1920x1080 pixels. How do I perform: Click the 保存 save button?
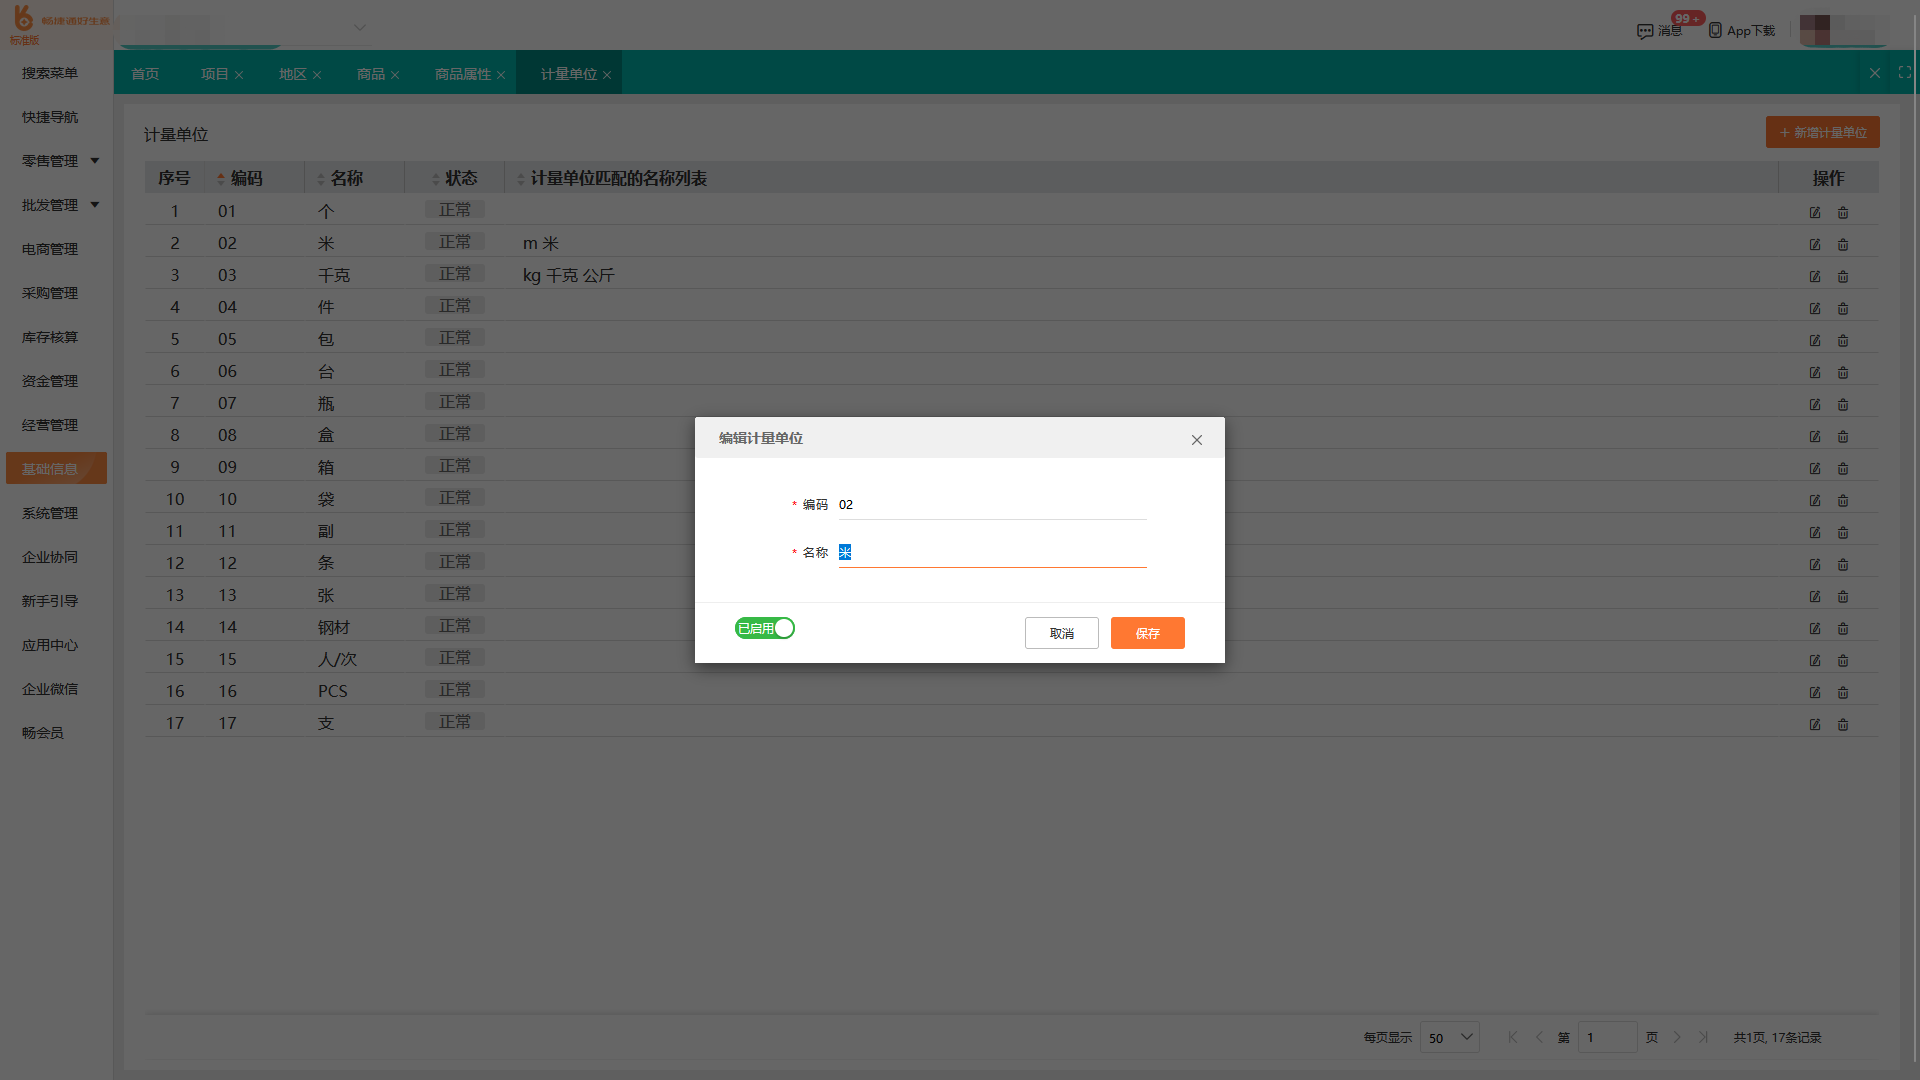tap(1147, 633)
